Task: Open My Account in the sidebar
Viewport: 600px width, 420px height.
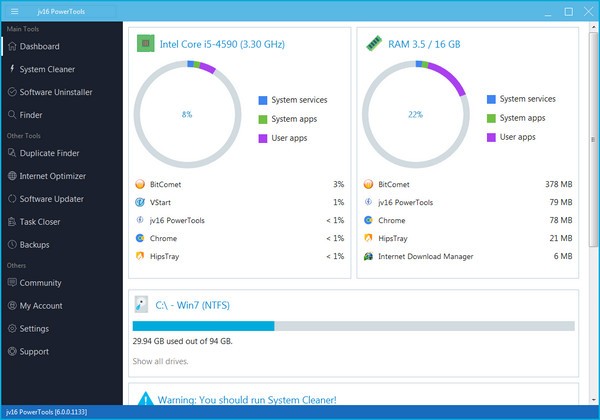Action: tap(40, 306)
